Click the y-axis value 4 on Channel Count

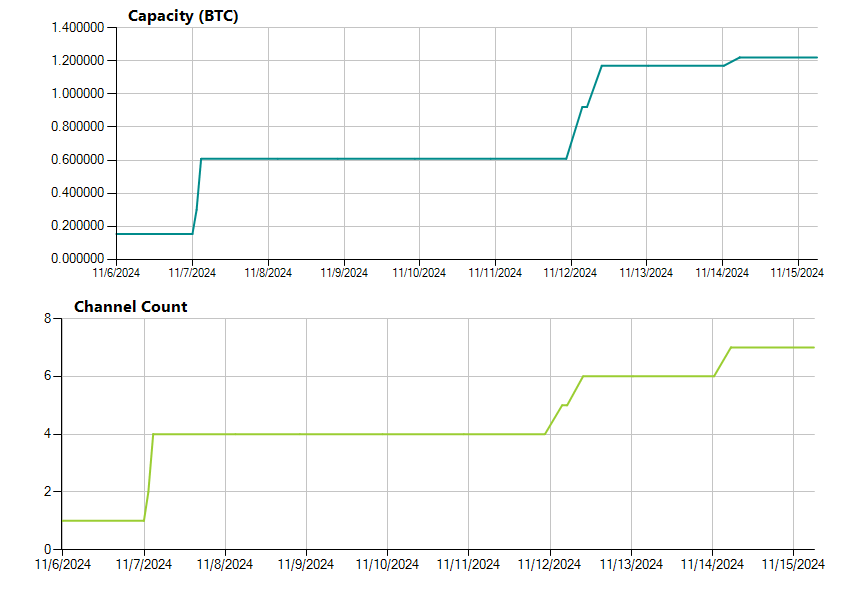point(47,434)
